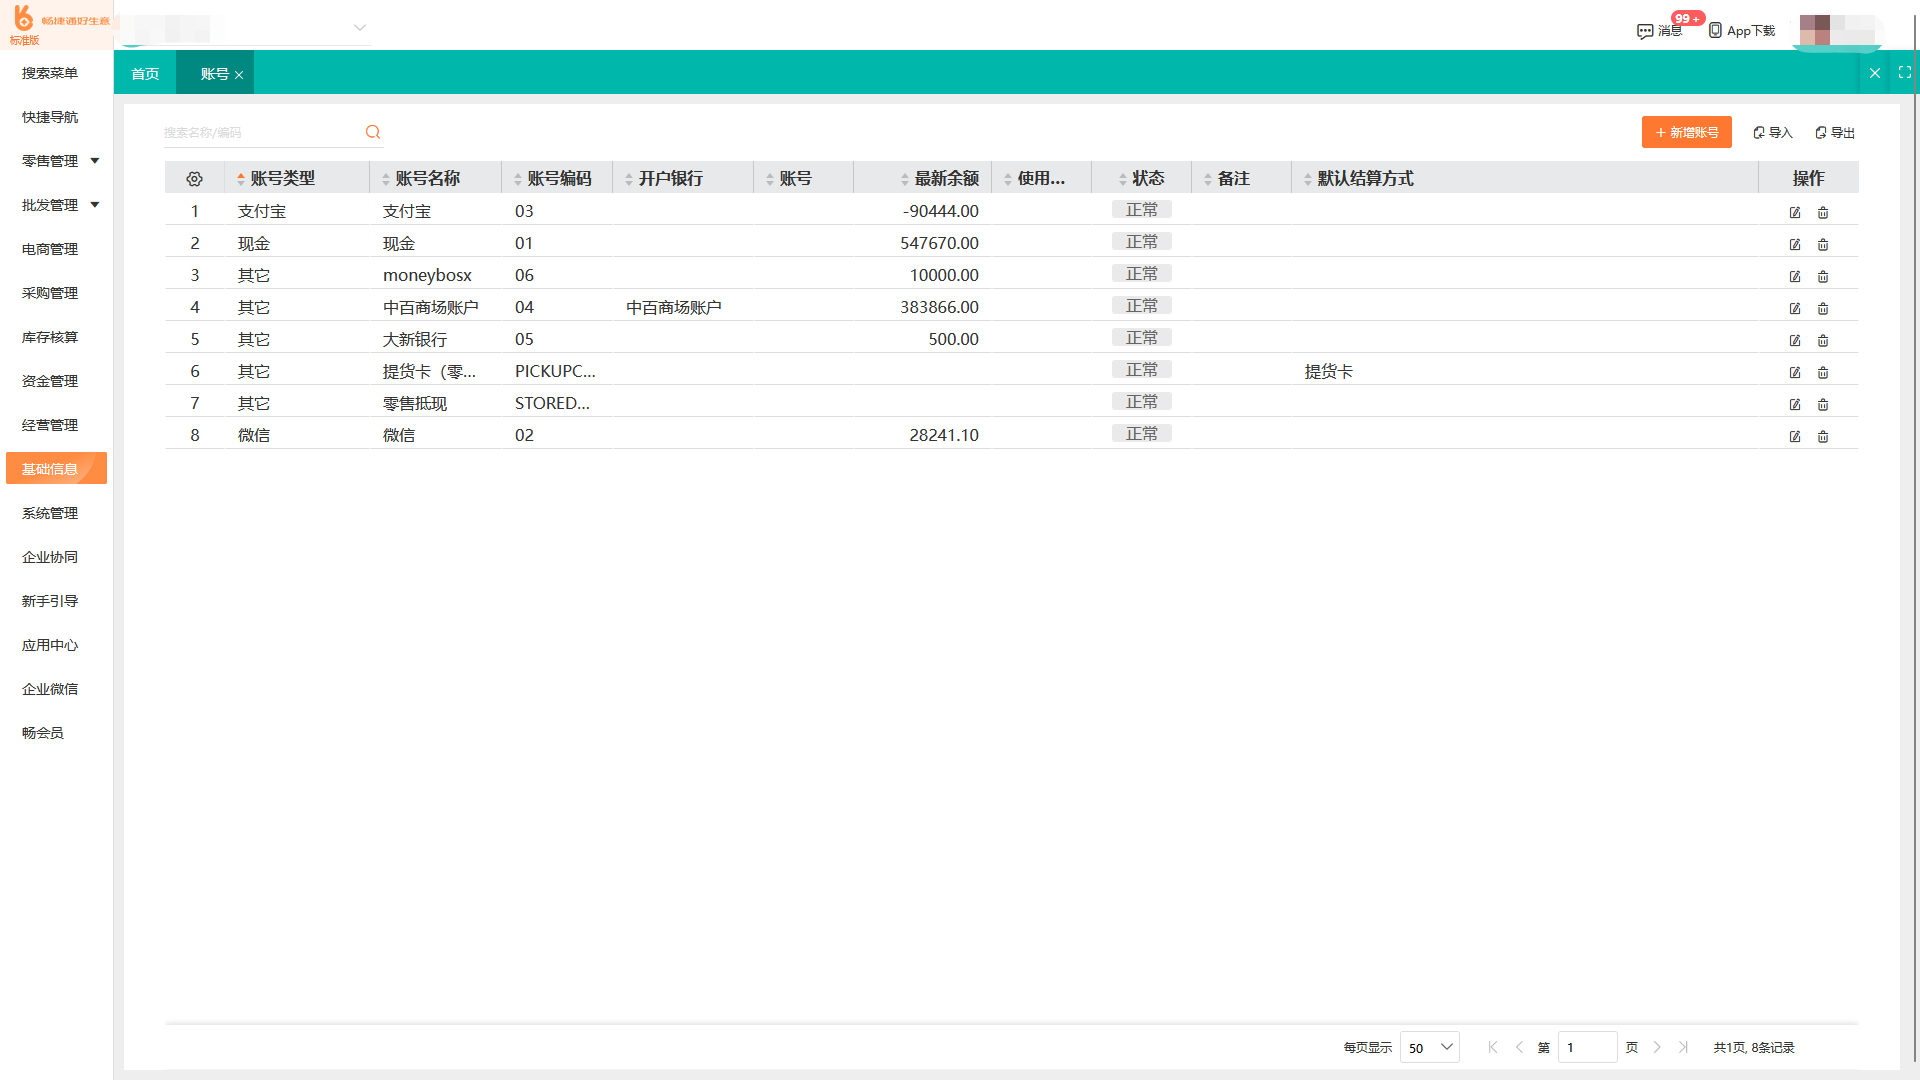1920x1080 pixels.
Task: Click the search magnifier icon
Action: (373, 132)
